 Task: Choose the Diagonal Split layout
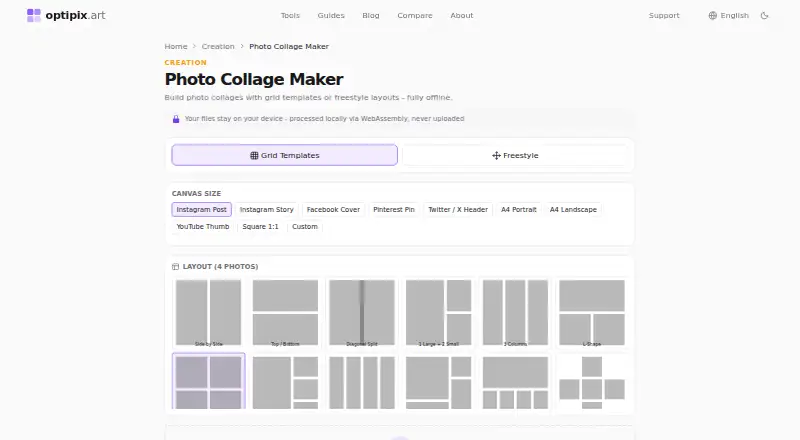362,312
